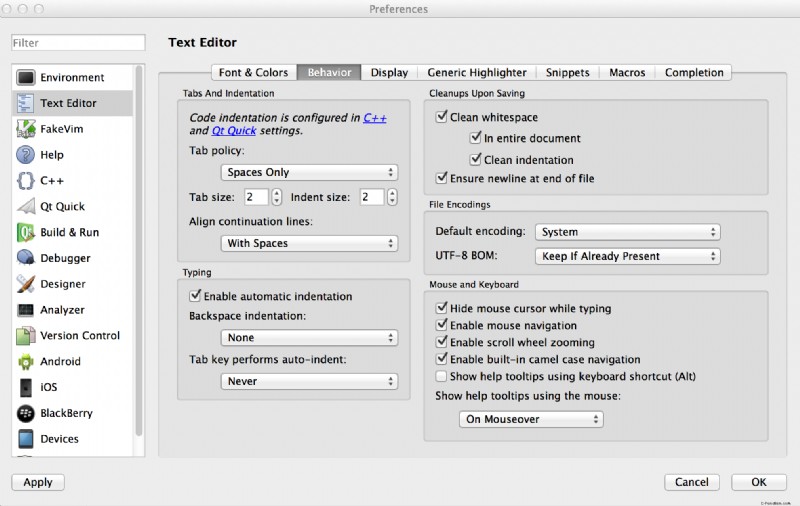Switch to the Snippets tab
Image resolution: width=800 pixels, height=506 pixels.
coord(567,73)
